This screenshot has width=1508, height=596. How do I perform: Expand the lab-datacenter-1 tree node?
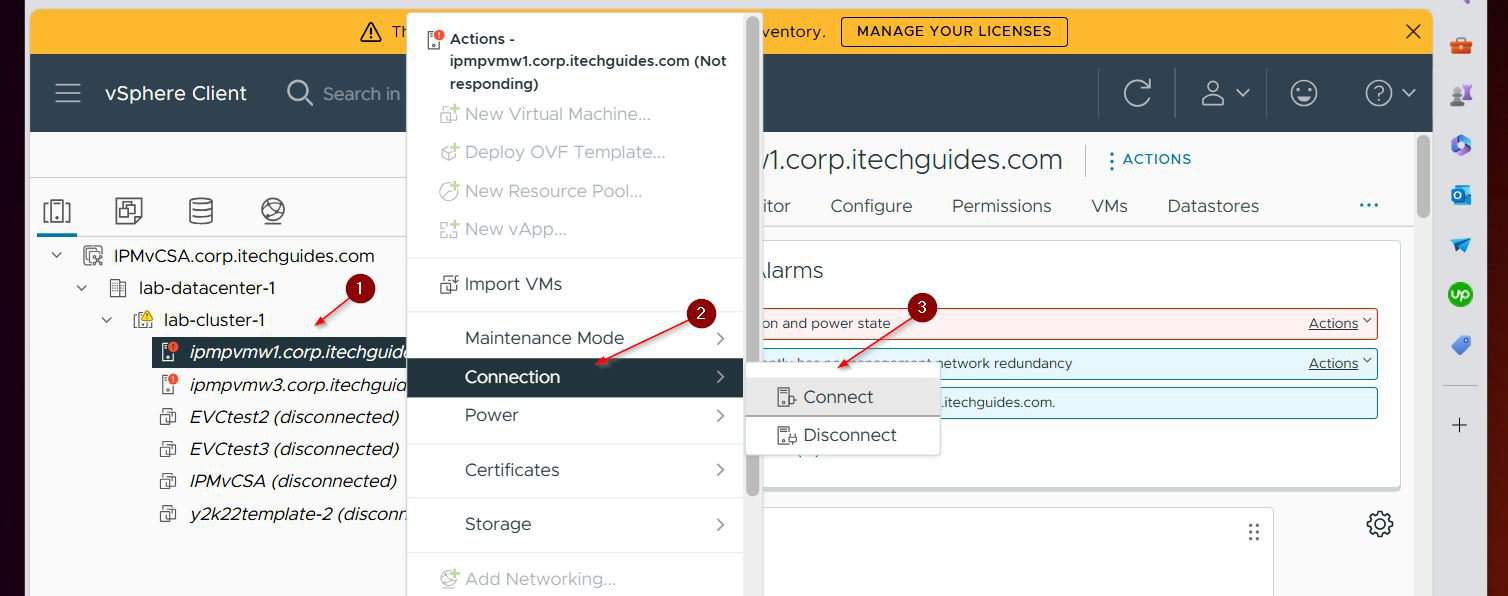(x=81, y=287)
